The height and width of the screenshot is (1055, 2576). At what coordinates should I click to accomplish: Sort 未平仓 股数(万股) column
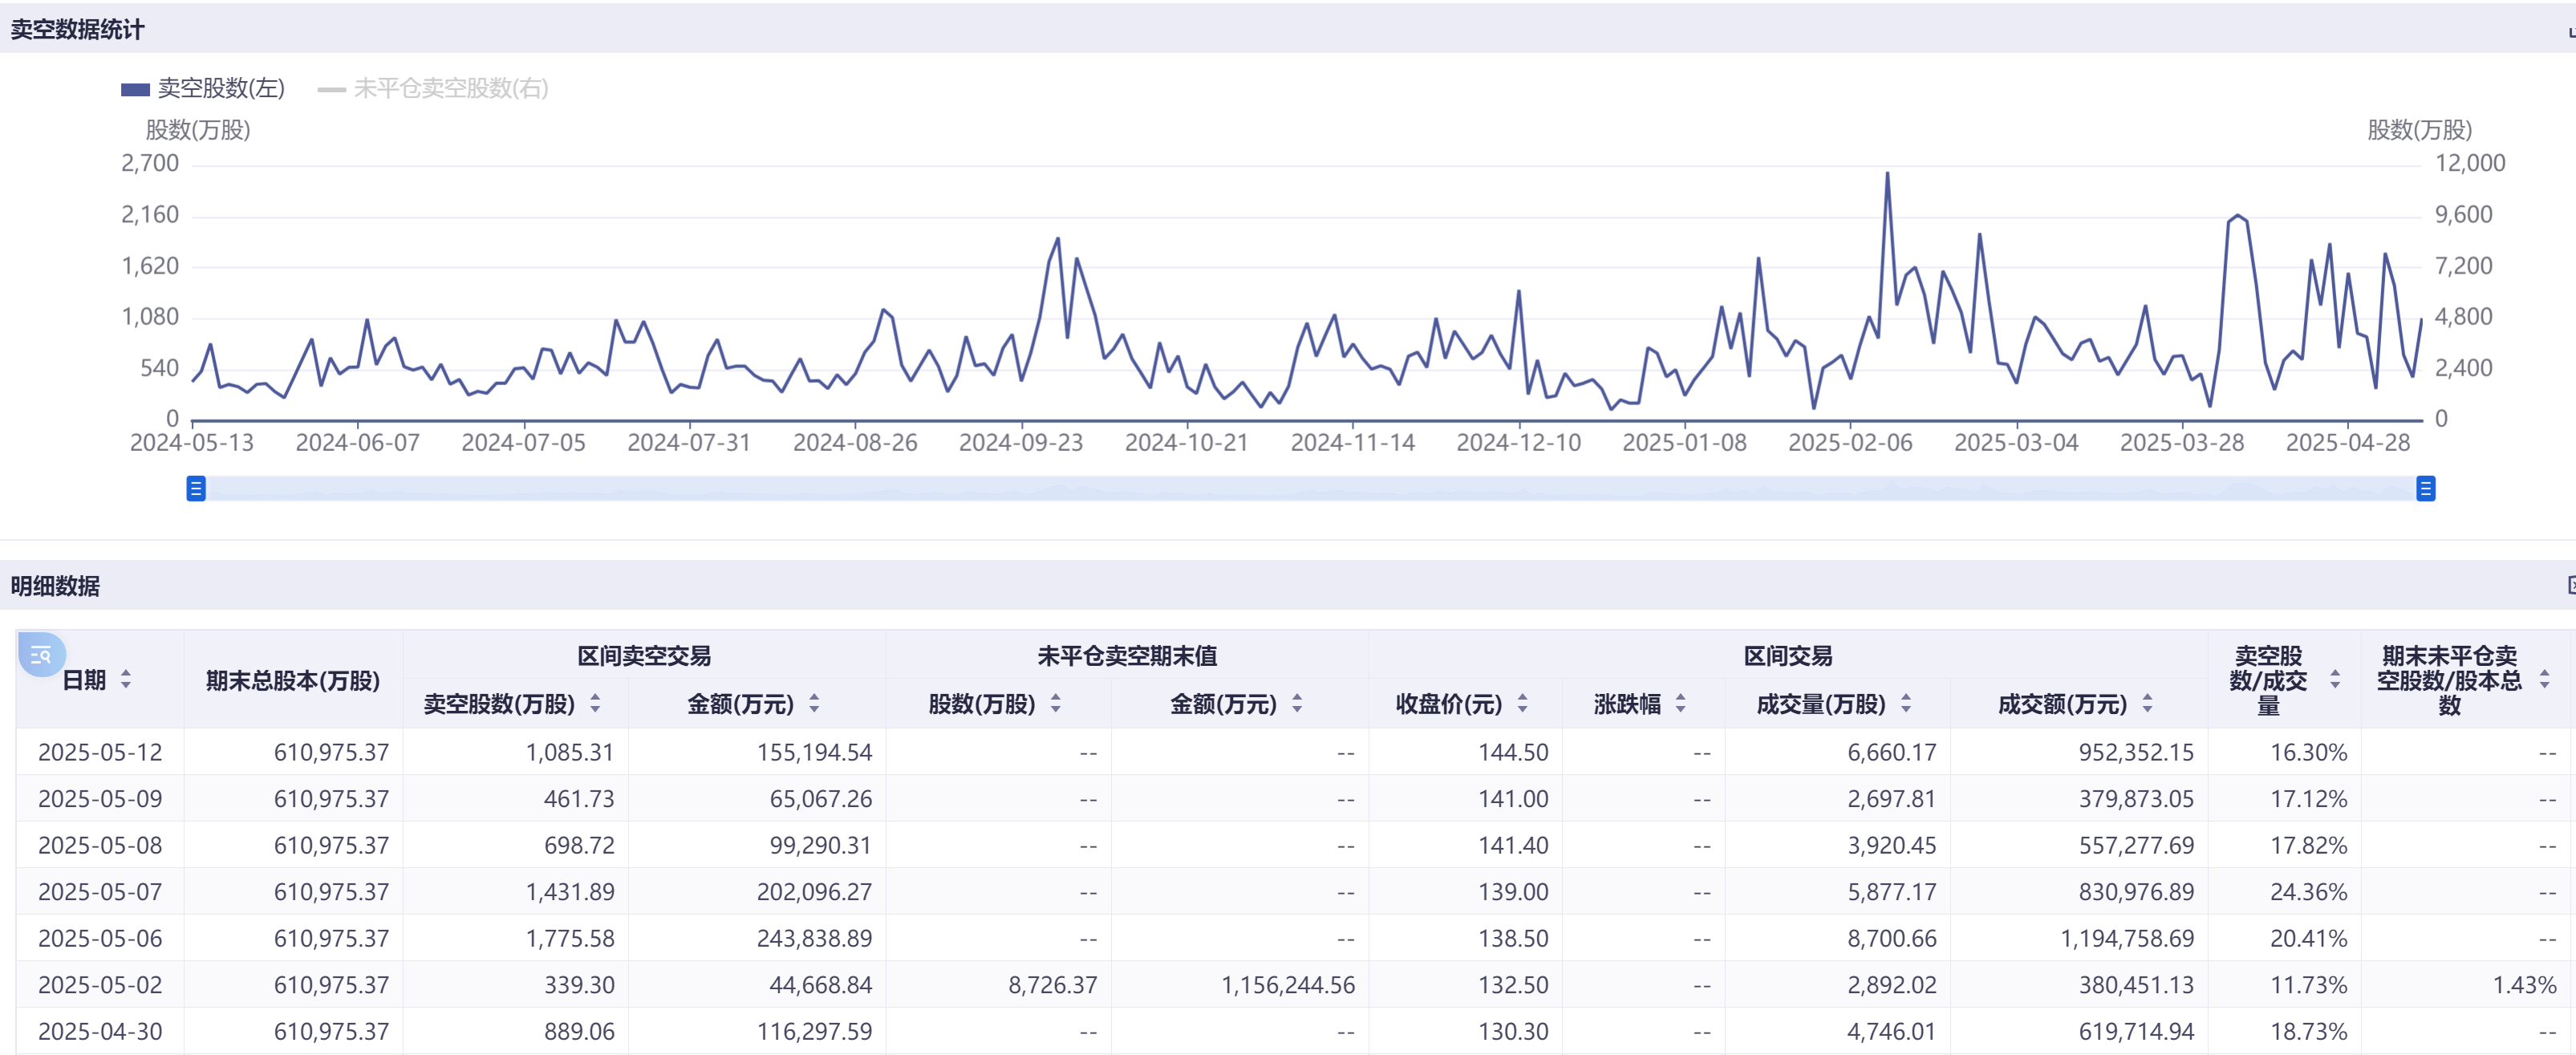coord(1055,704)
